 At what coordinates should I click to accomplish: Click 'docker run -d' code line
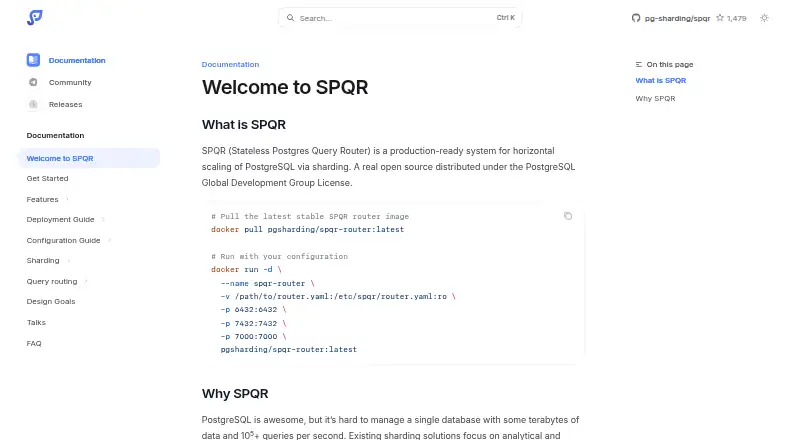[246, 270]
